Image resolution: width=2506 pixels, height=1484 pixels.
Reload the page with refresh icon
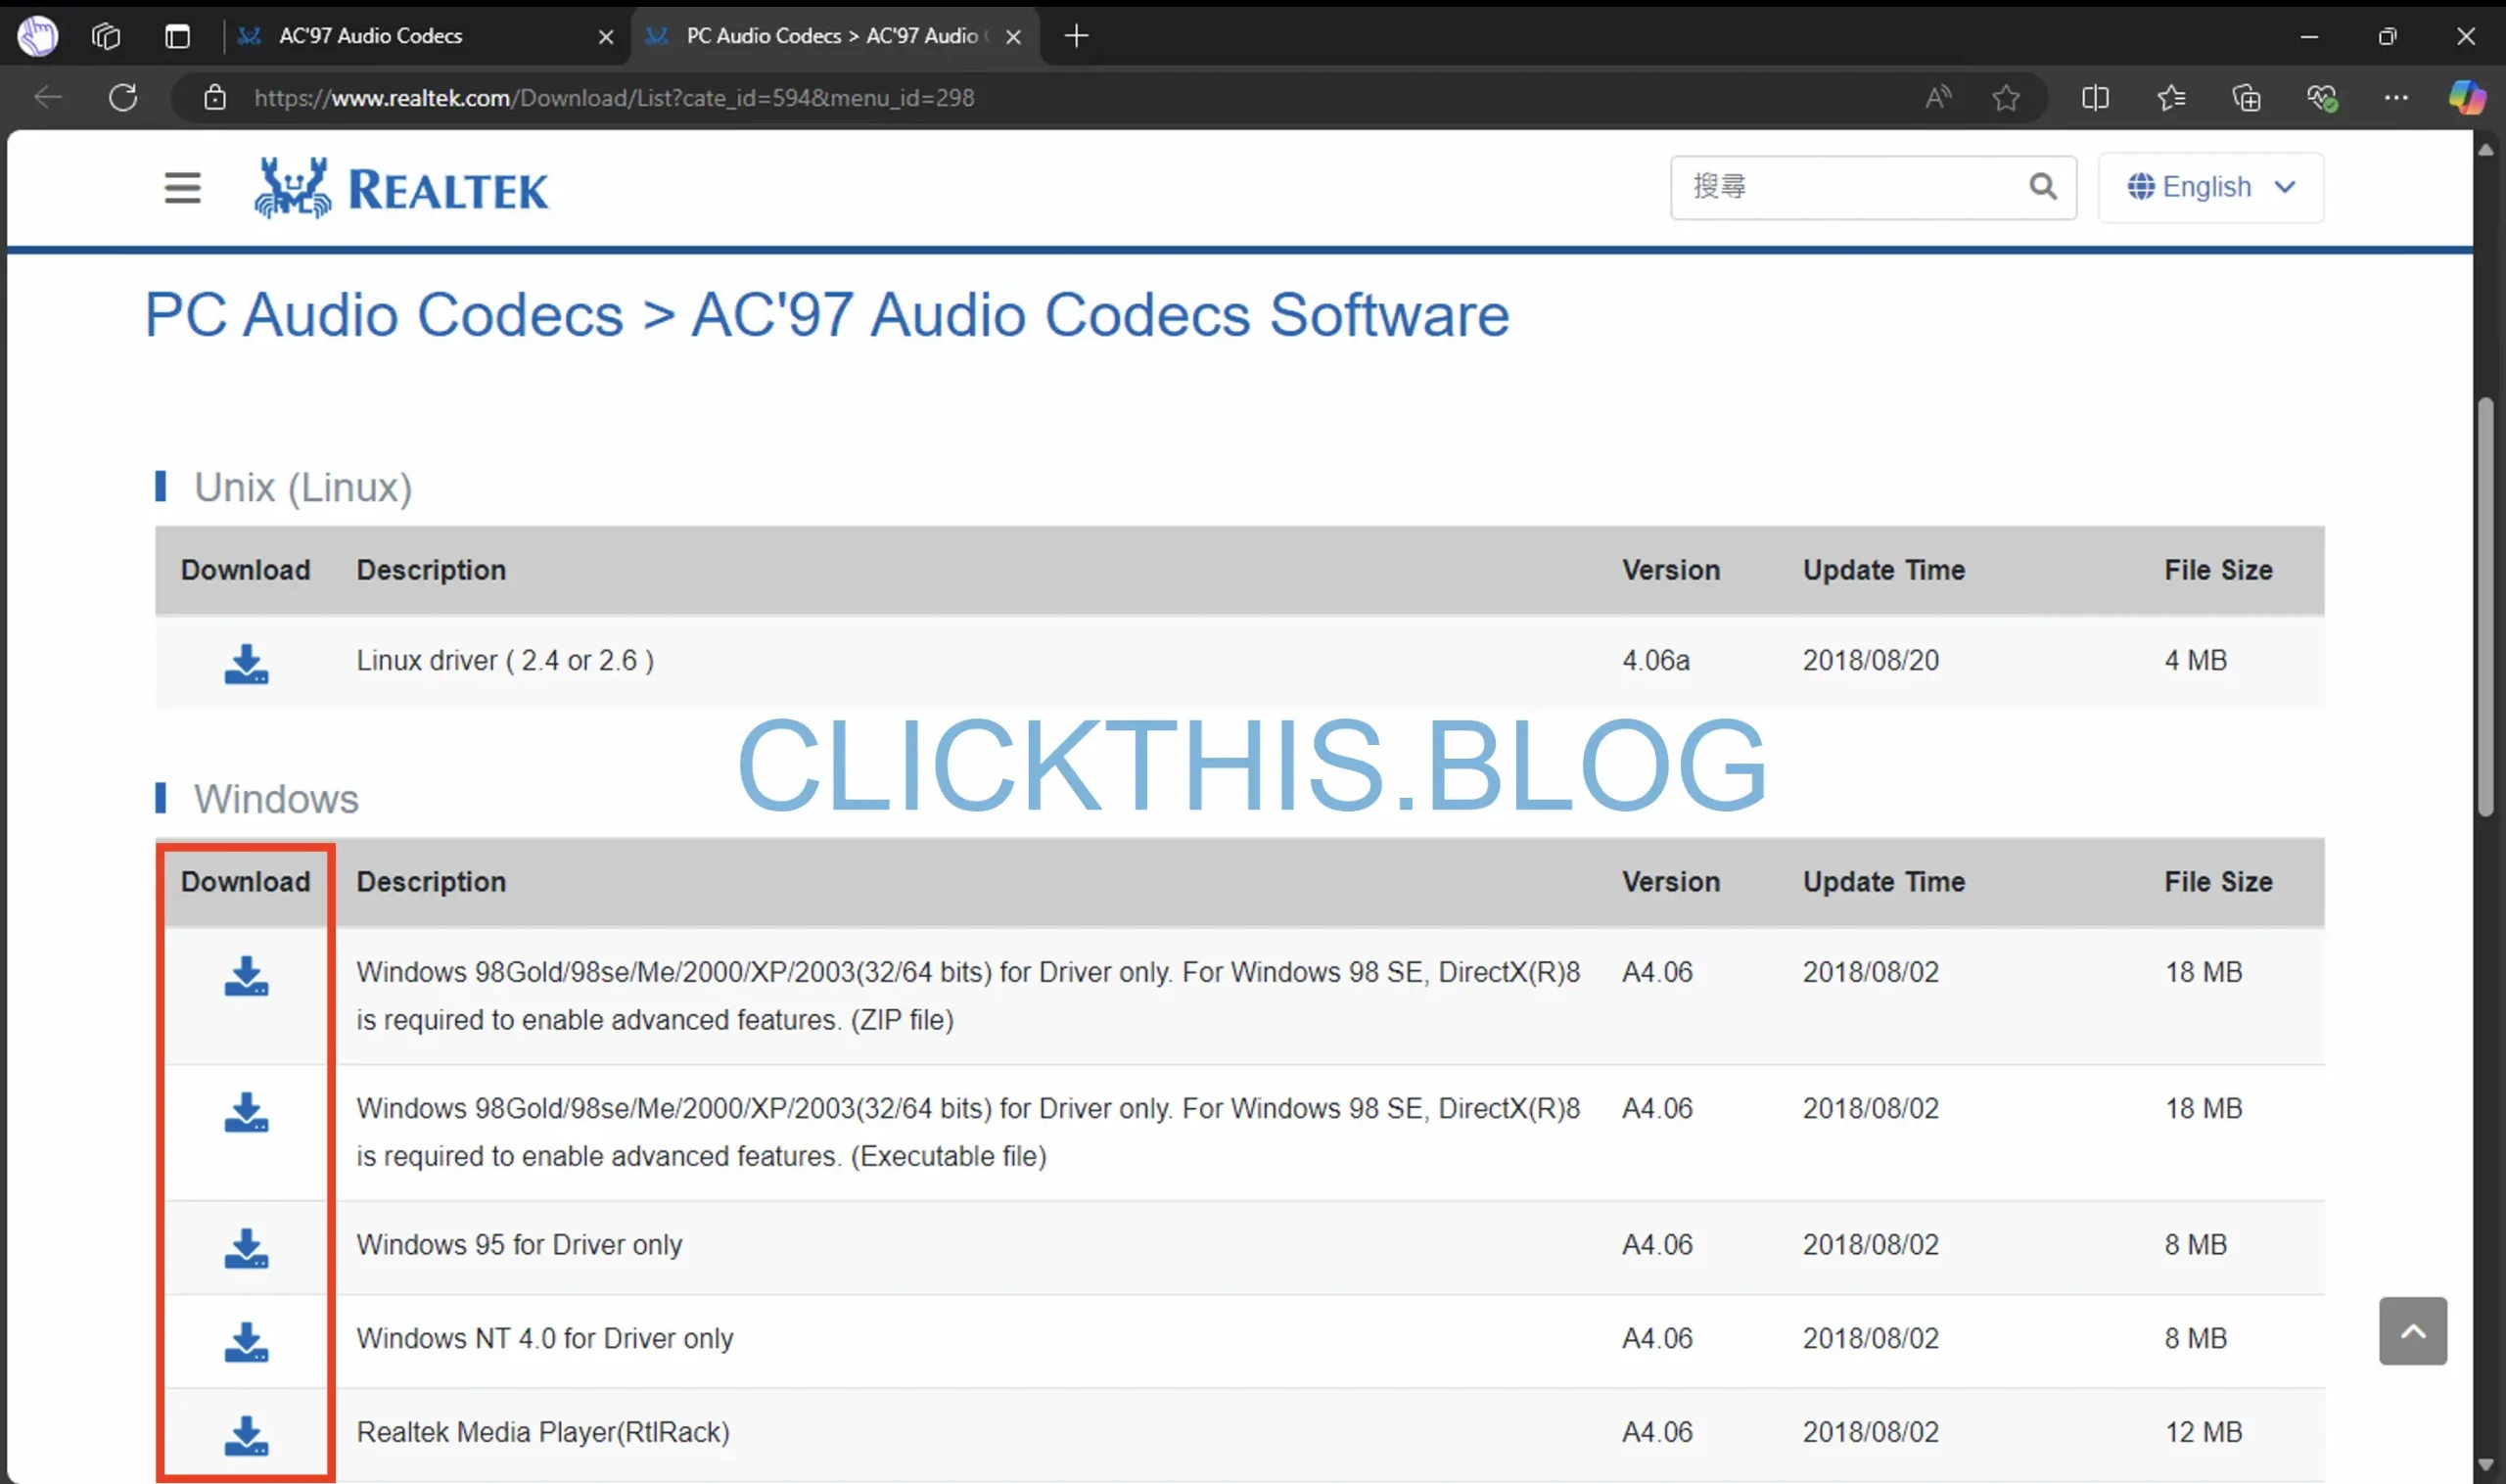click(123, 97)
